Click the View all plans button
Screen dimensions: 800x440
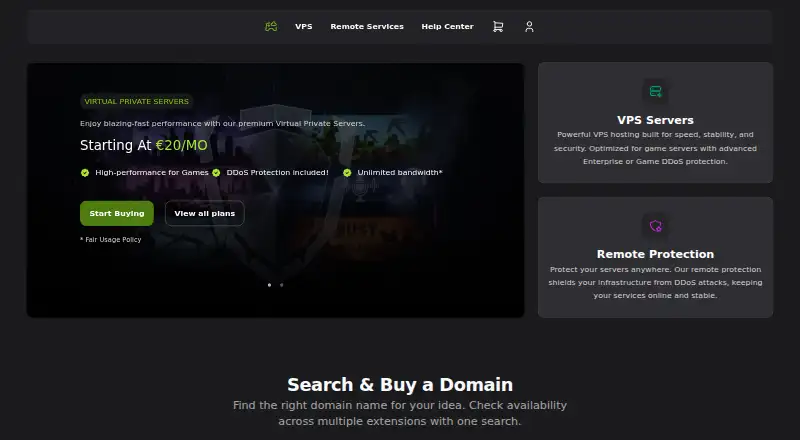tap(205, 213)
